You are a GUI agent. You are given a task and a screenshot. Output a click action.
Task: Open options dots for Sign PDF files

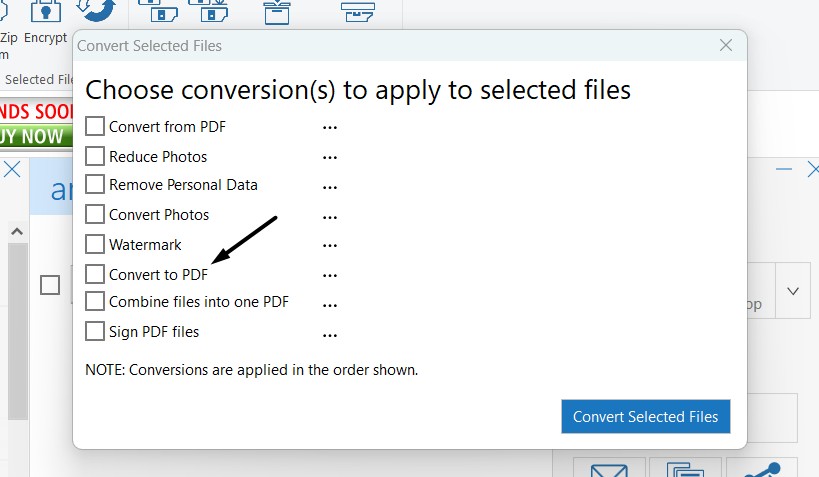point(330,335)
